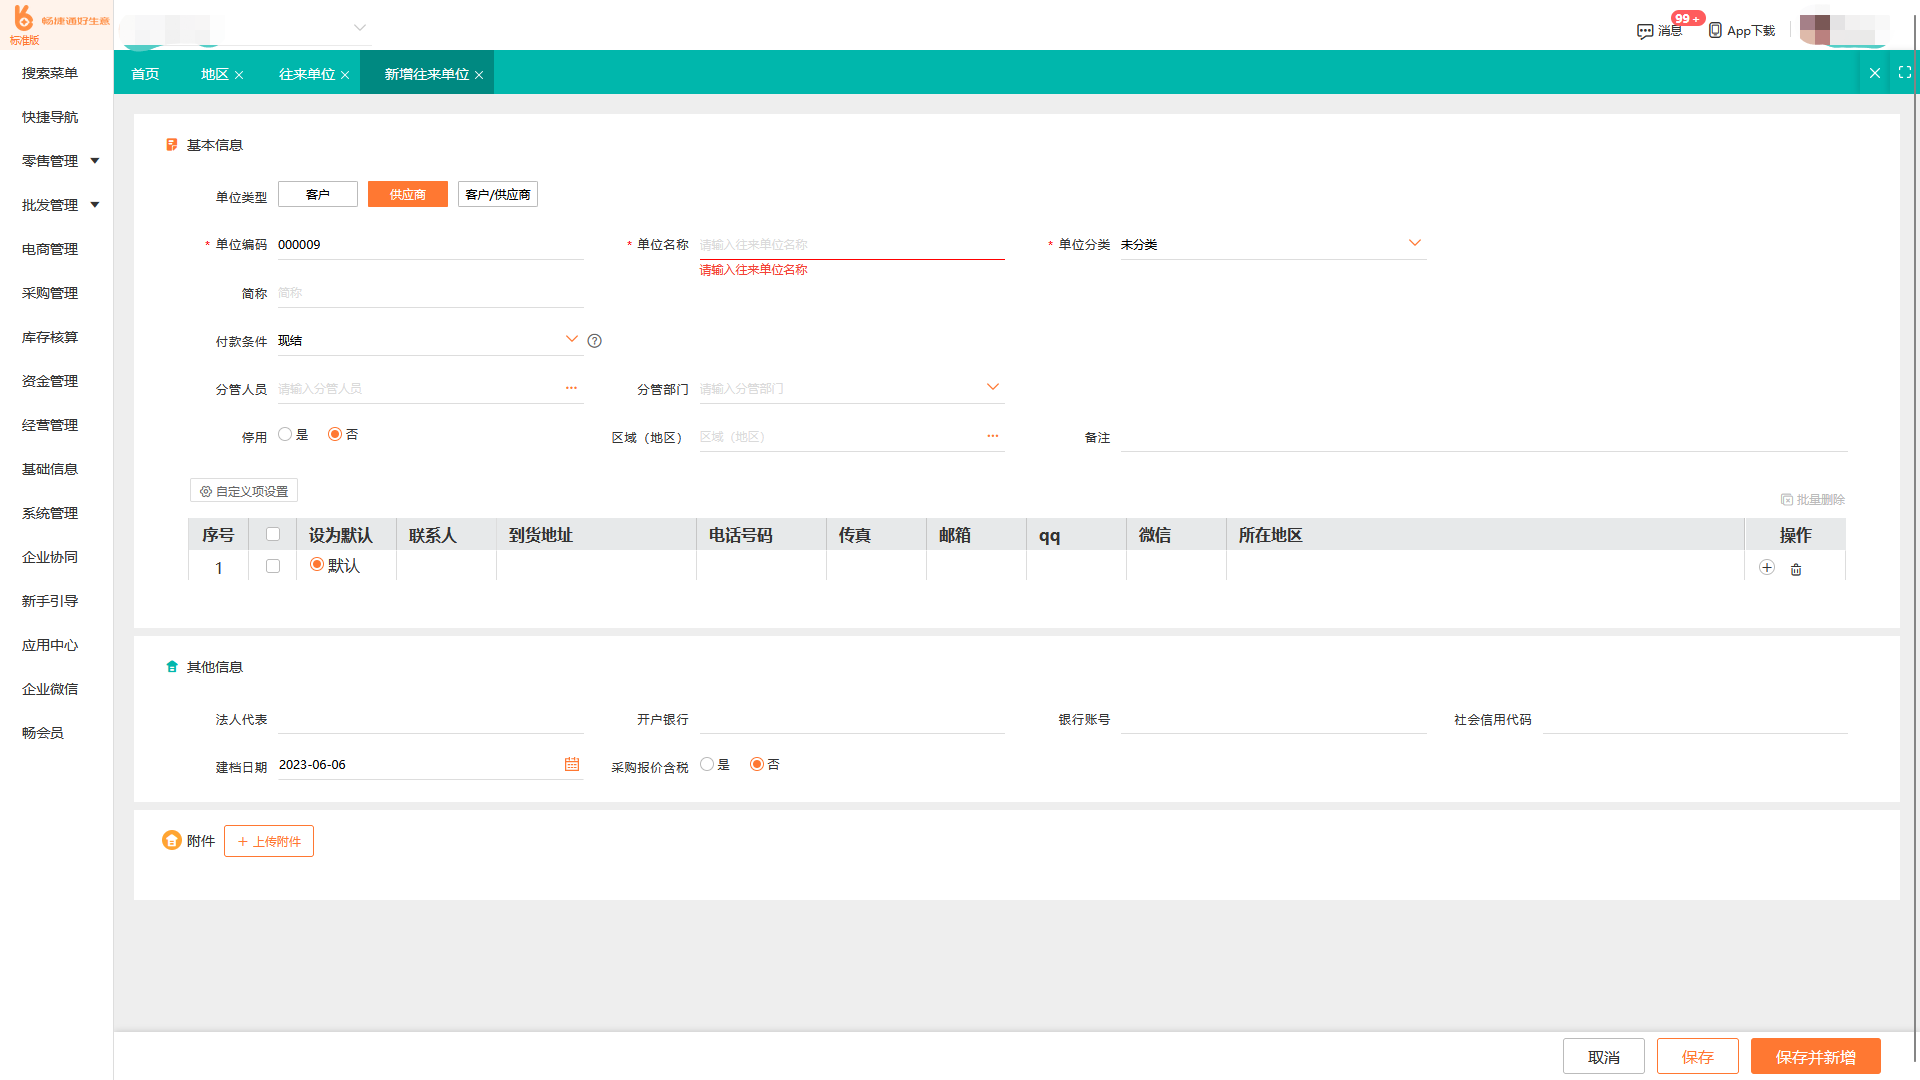Switch to the 首页 tab
The width and height of the screenshot is (1920, 1080).
tap(144, 73)
